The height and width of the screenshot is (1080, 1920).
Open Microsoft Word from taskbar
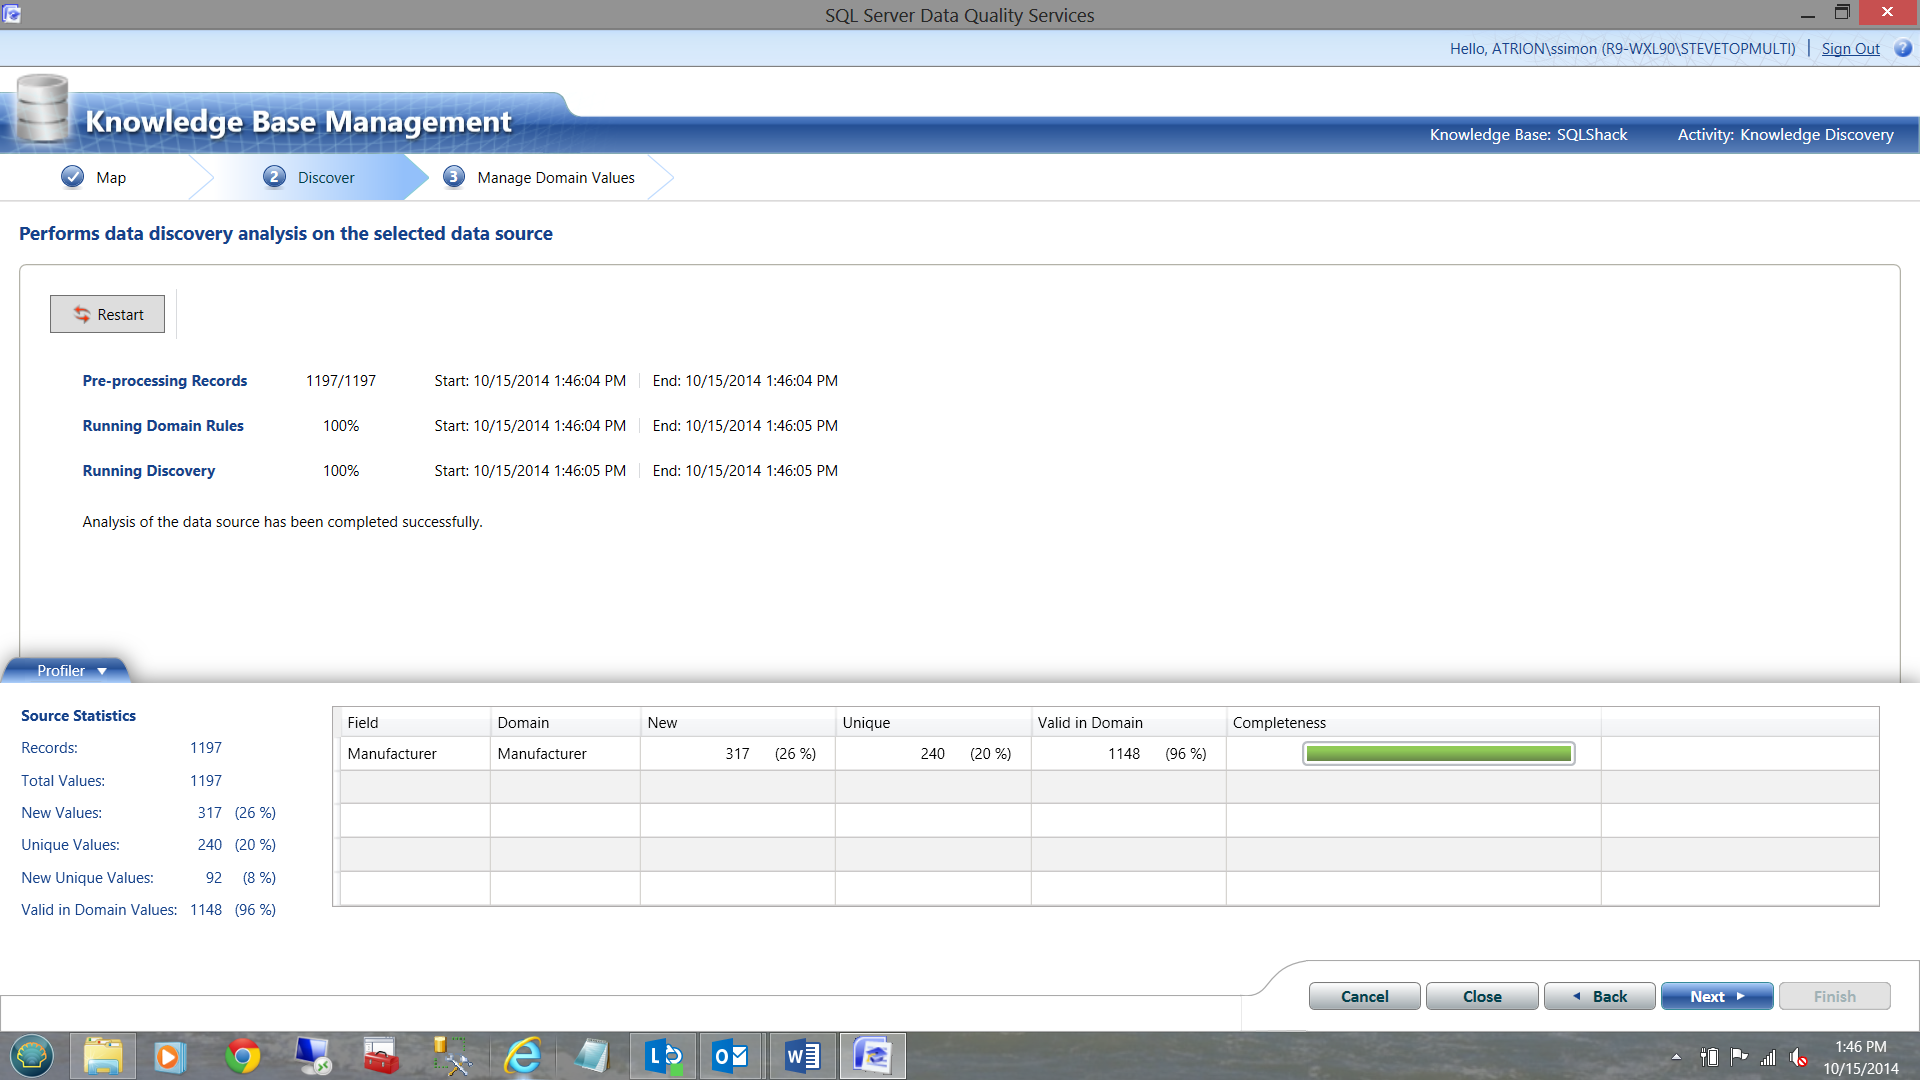[802, 1056]
